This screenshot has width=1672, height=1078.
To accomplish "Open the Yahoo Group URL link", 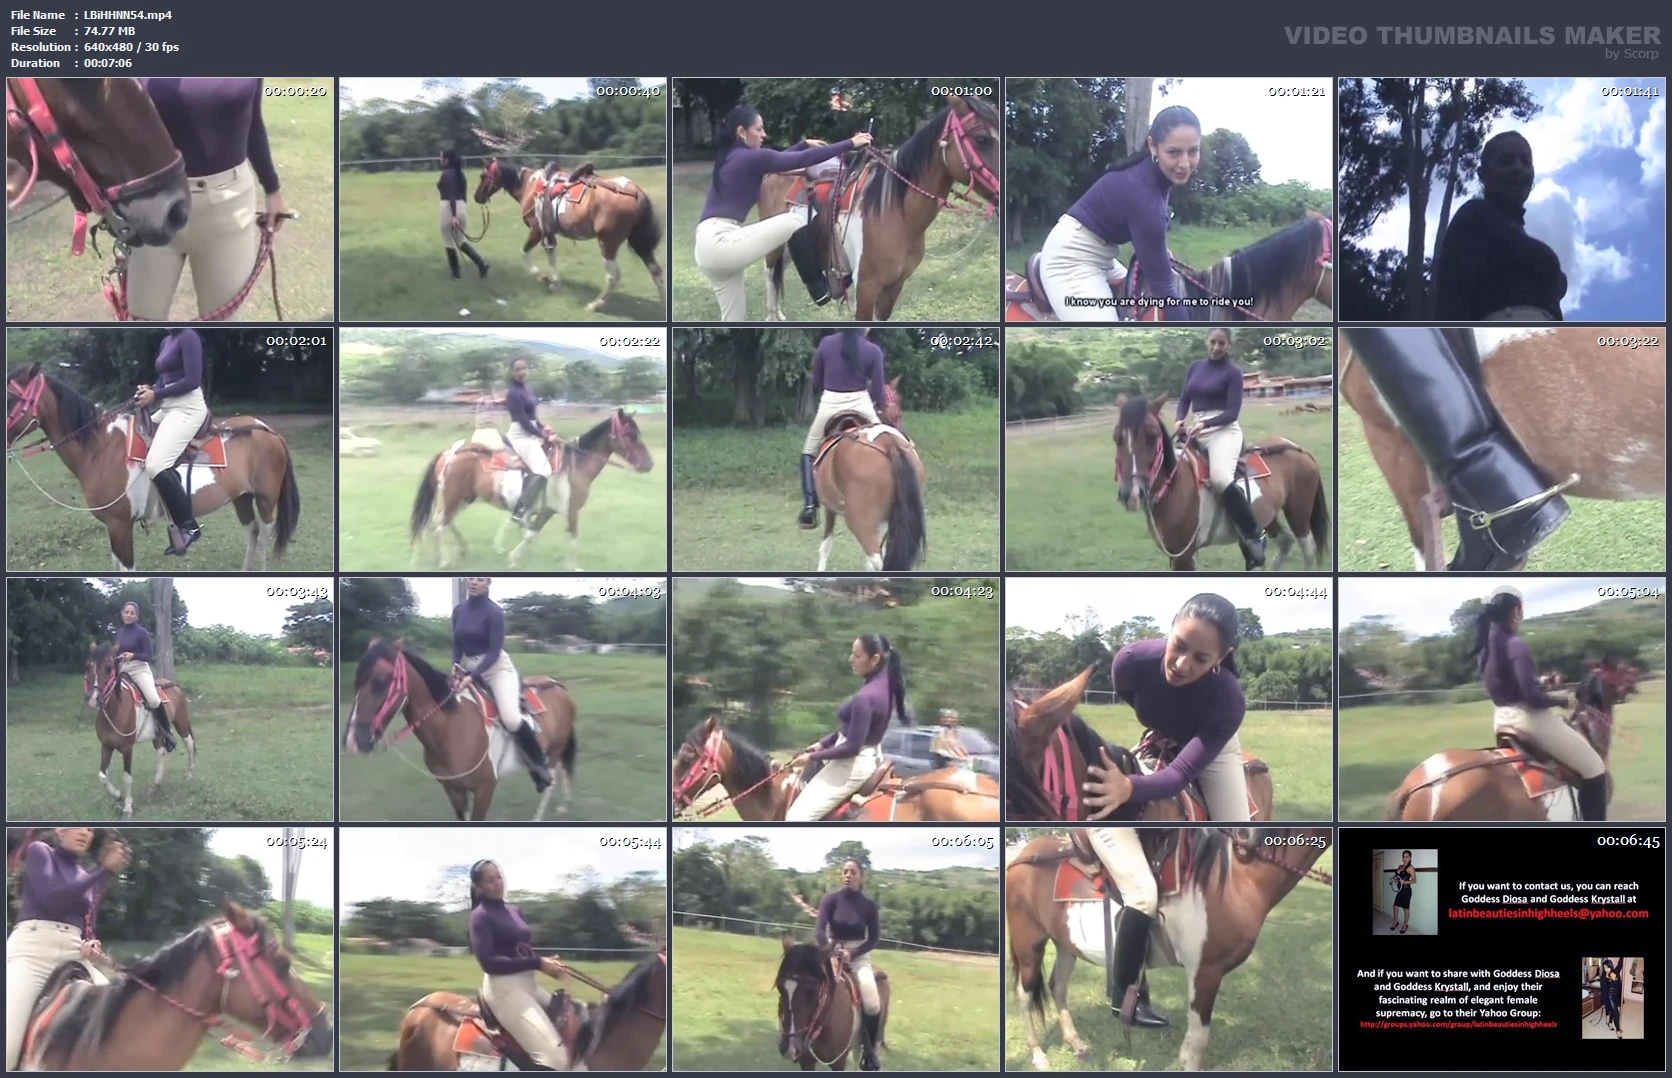I will (x=1458, y=1025).
